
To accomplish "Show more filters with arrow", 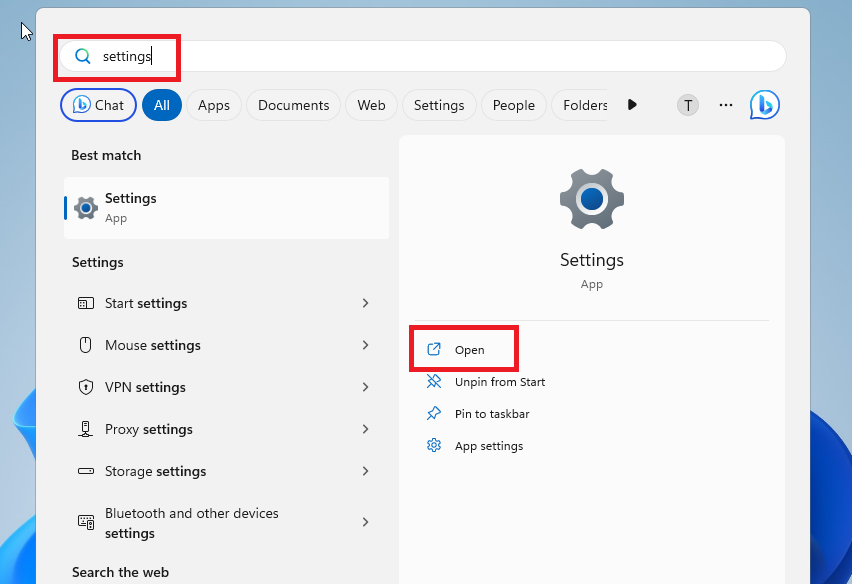I will [631, 104].
